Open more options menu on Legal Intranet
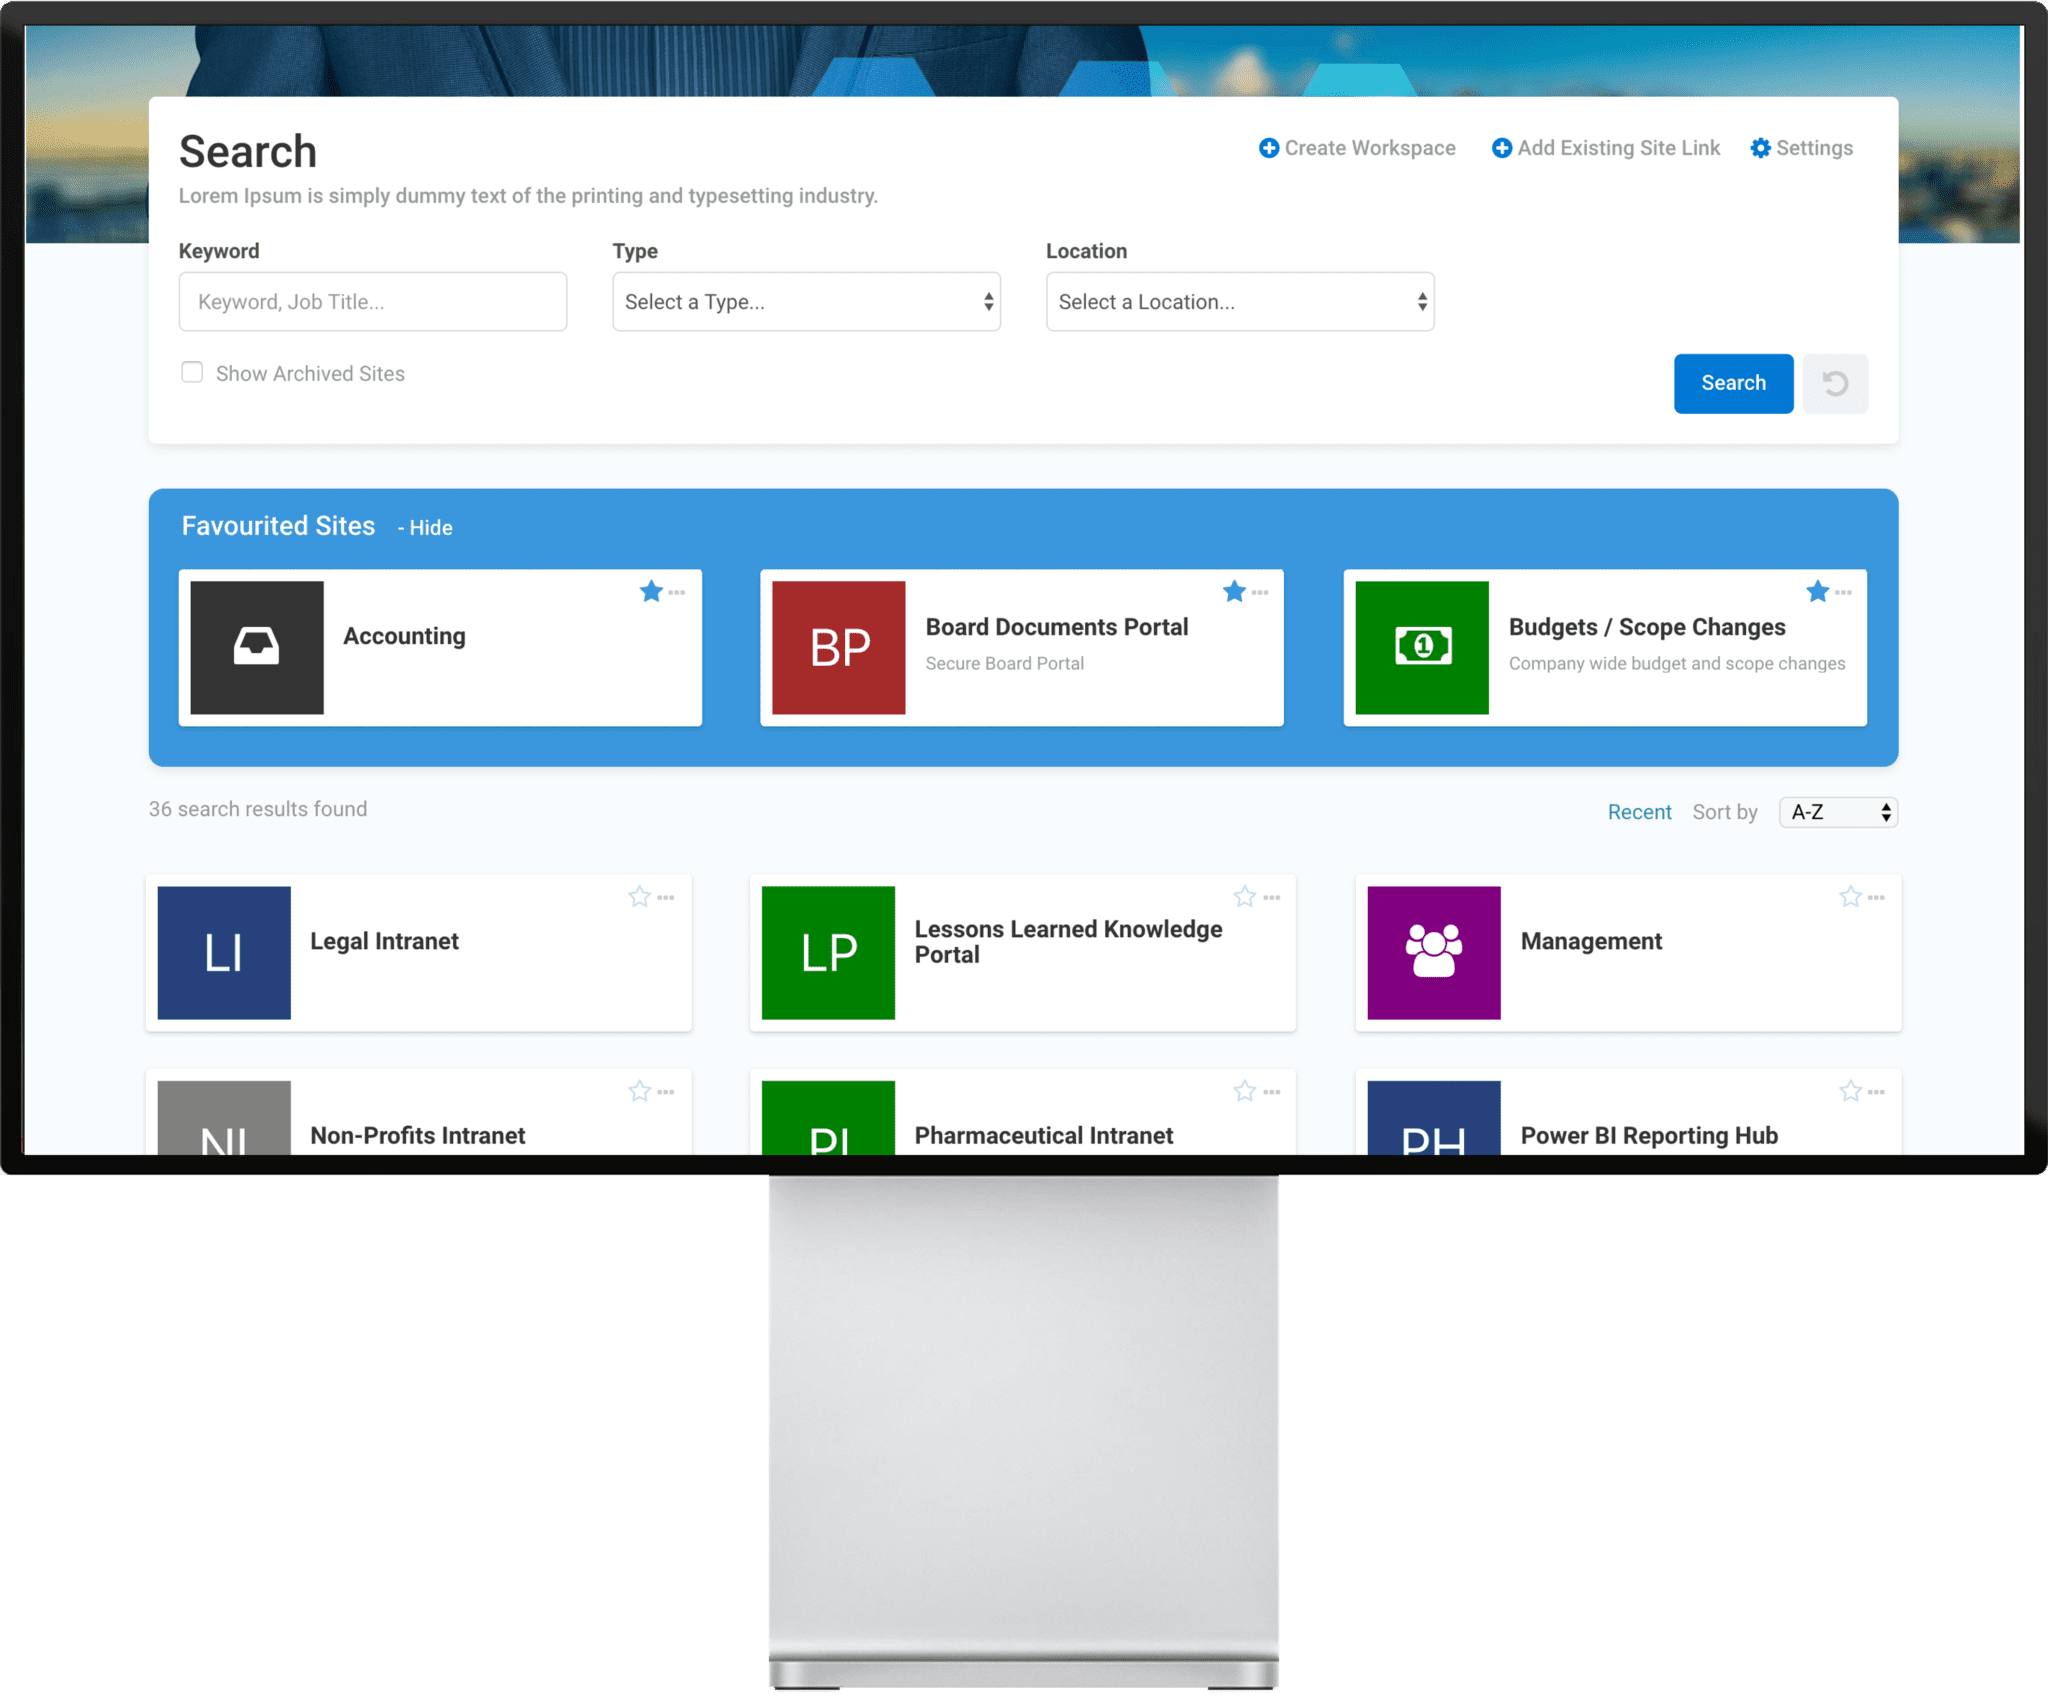 coord(666,898)
